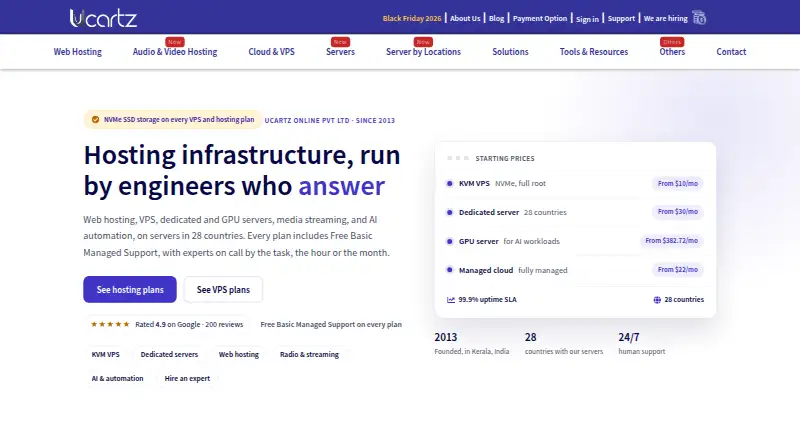Click the From $30/mo price badge
This screenshot has width=800, height=440.
[x=678, y=212]
